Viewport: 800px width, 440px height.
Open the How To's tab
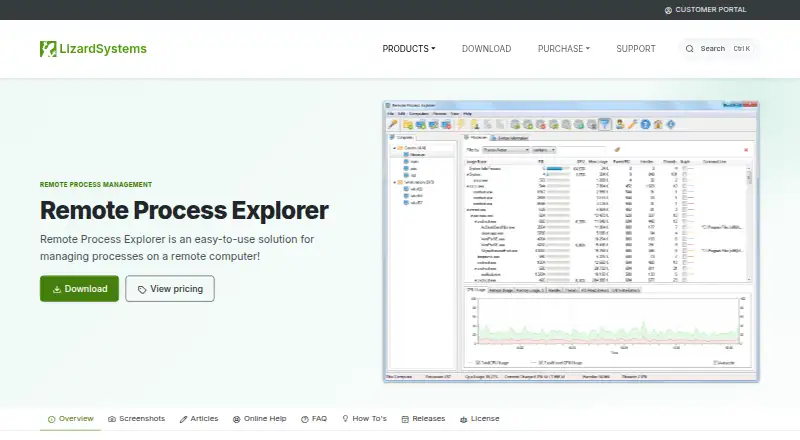coord(364,419)
